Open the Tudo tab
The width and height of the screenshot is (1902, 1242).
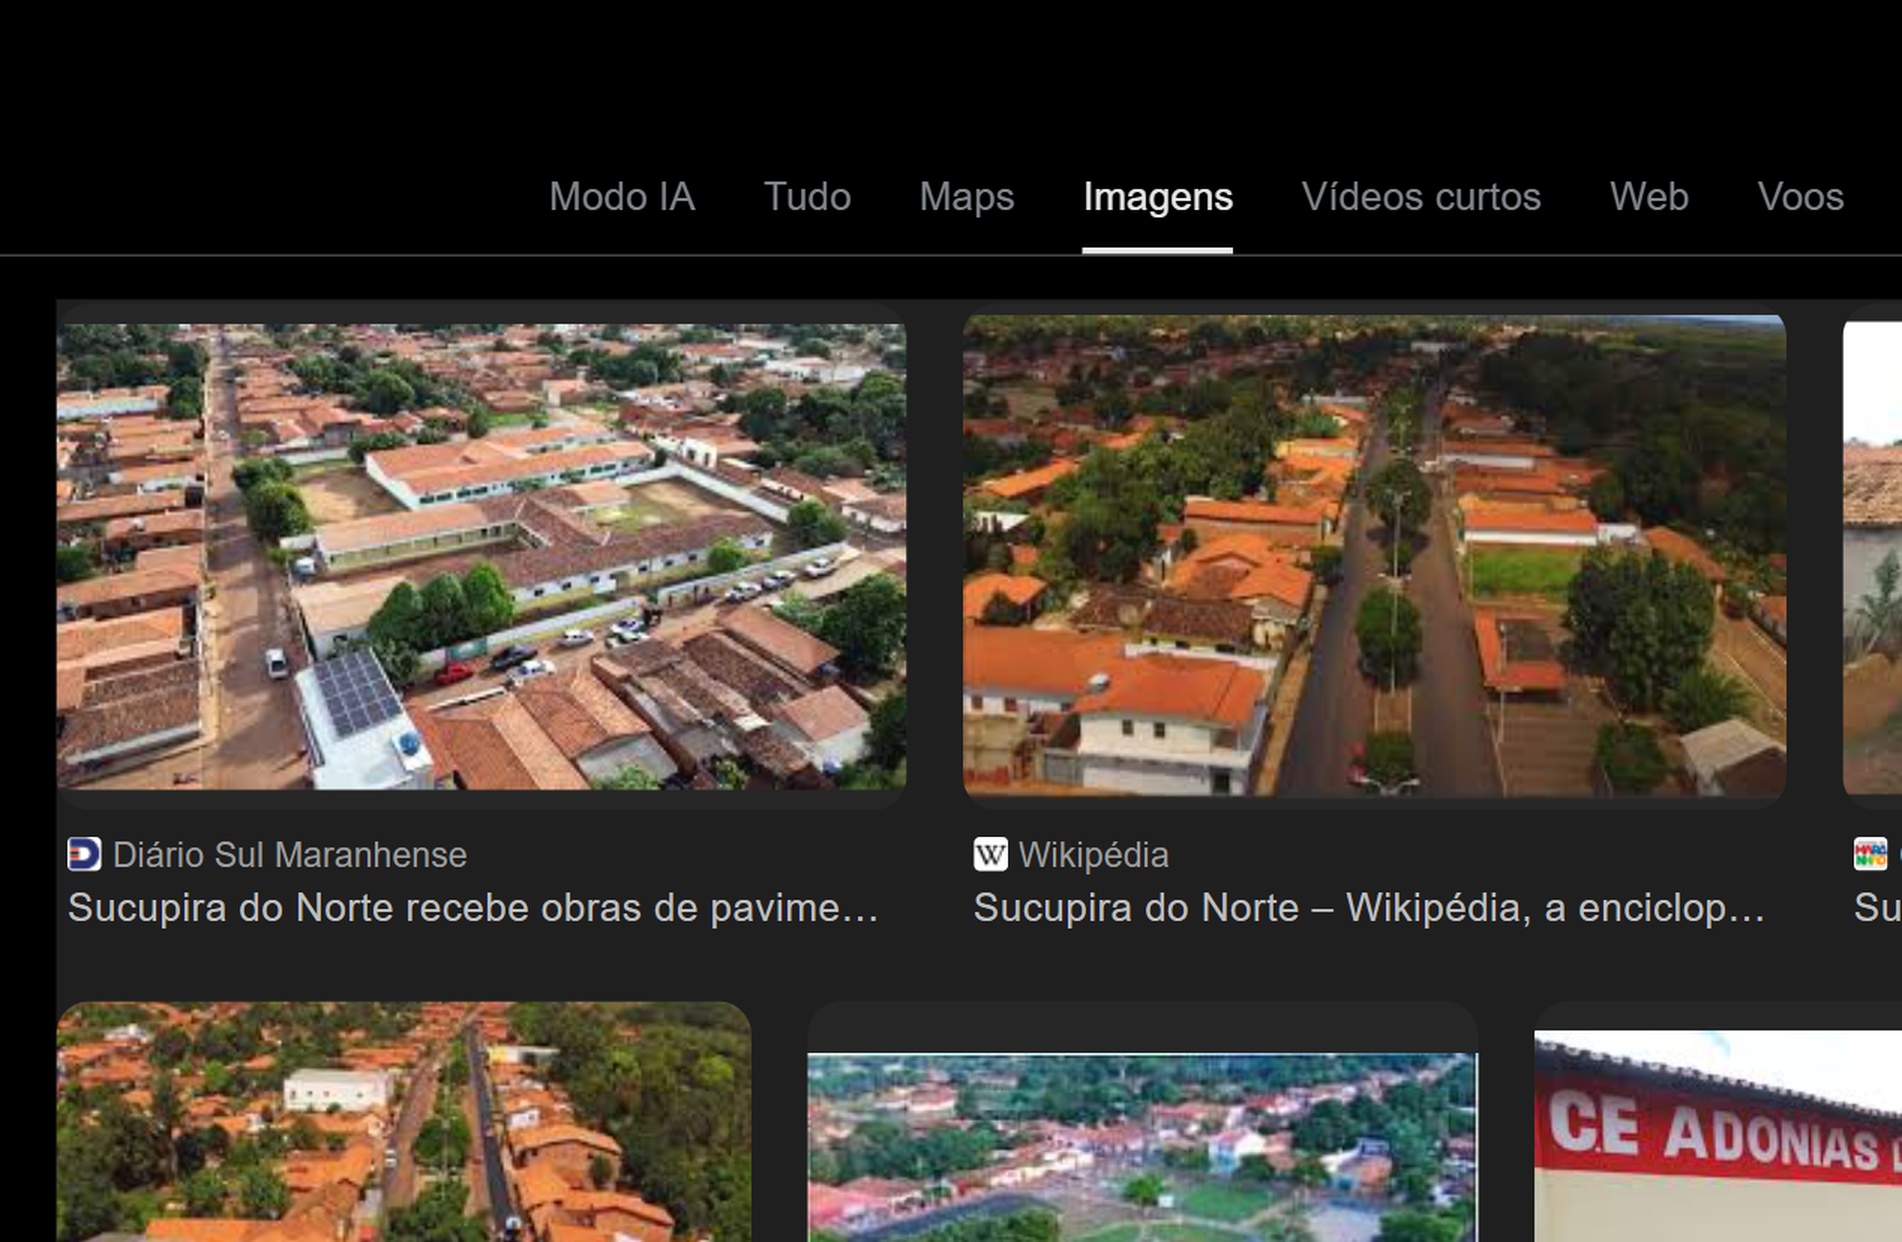tap(807, 197)
